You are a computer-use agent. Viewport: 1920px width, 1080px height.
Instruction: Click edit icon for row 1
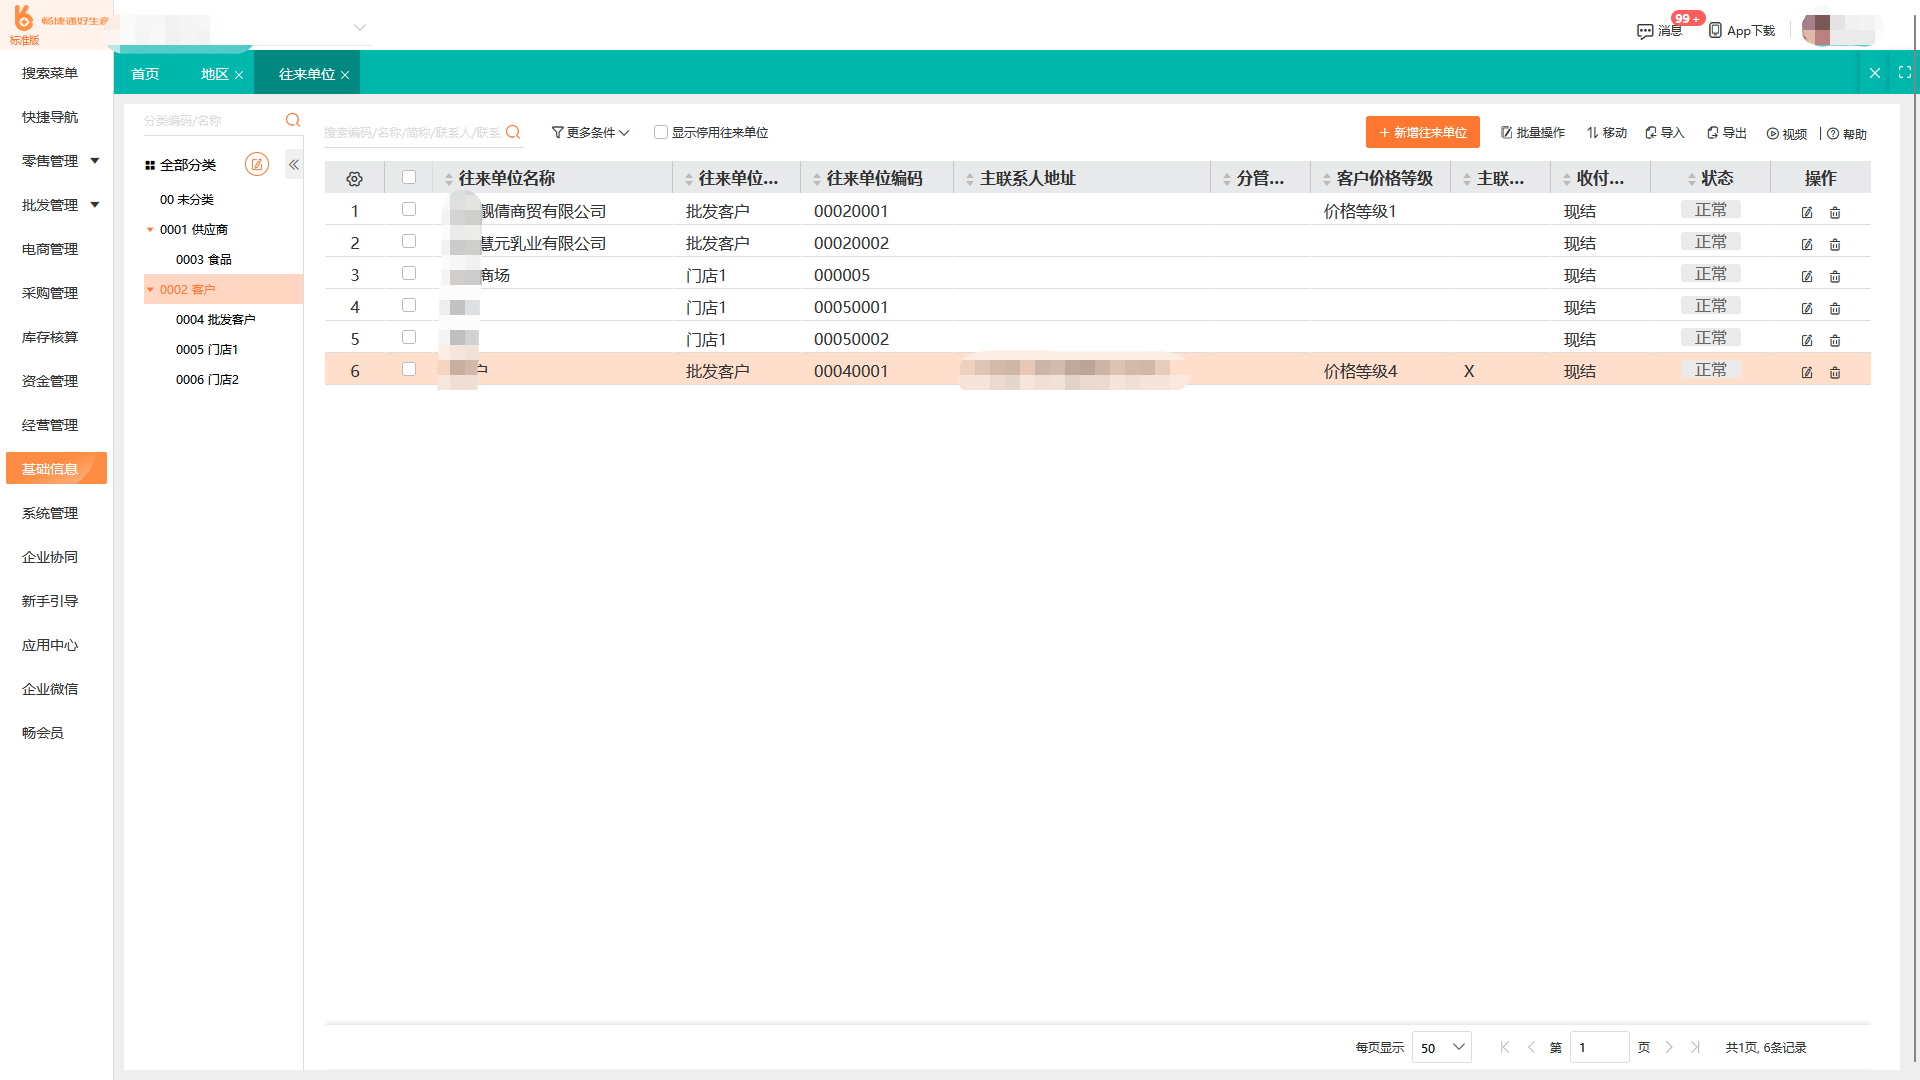(x=1807, y=211)
